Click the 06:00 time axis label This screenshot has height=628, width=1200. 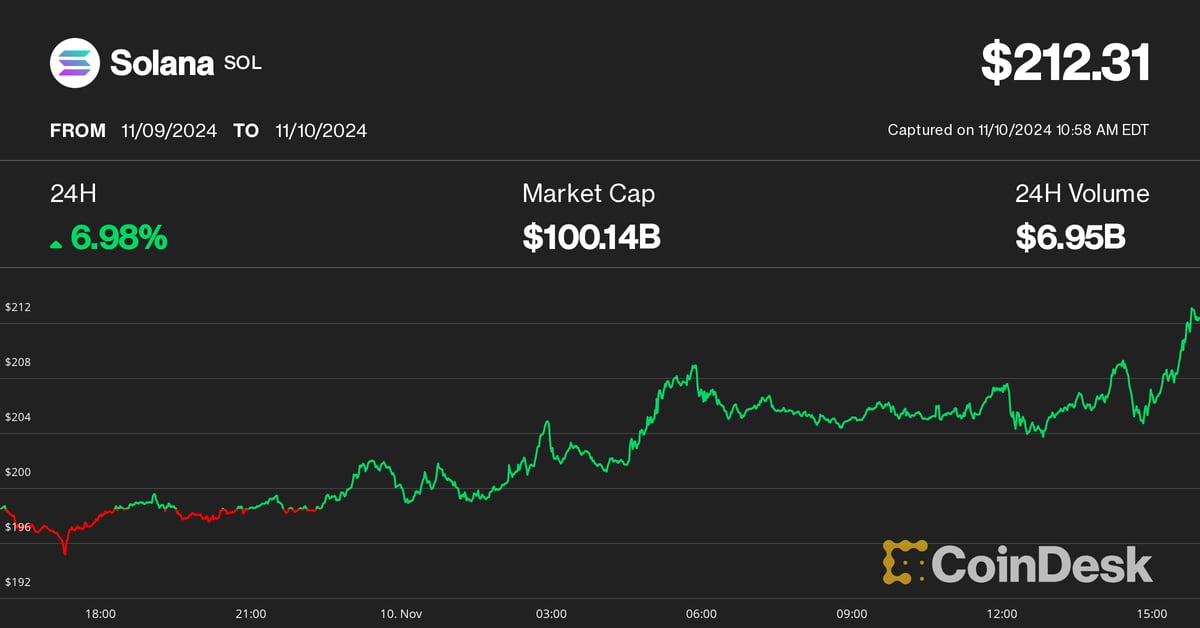(701, 613)
